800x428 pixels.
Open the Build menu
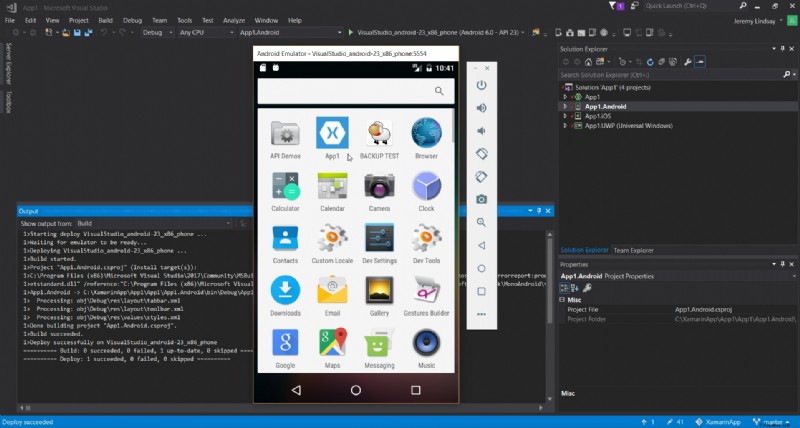pyautogui.click(x=103, y=19)
